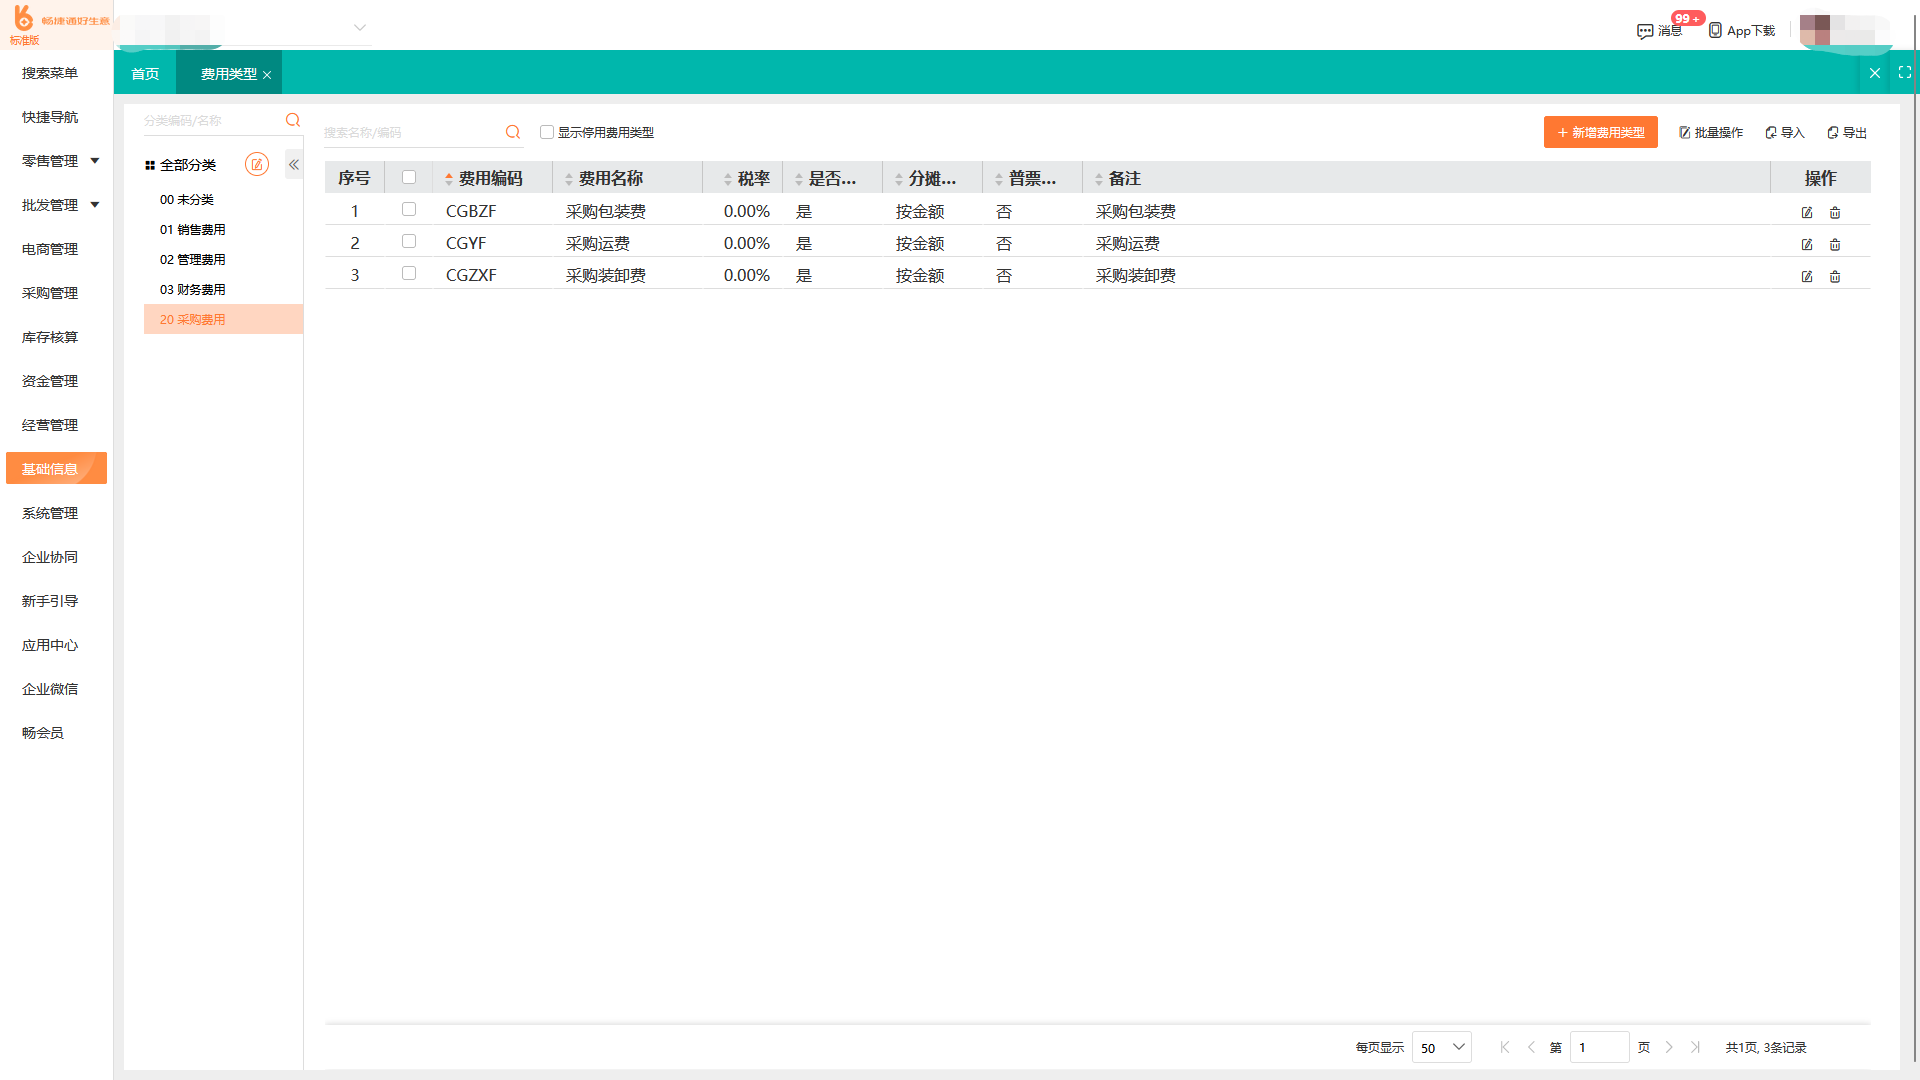Click the edit icon for CGZXF row
Viewport: 1920px width, 1080px height.
tap(1807, 274)
